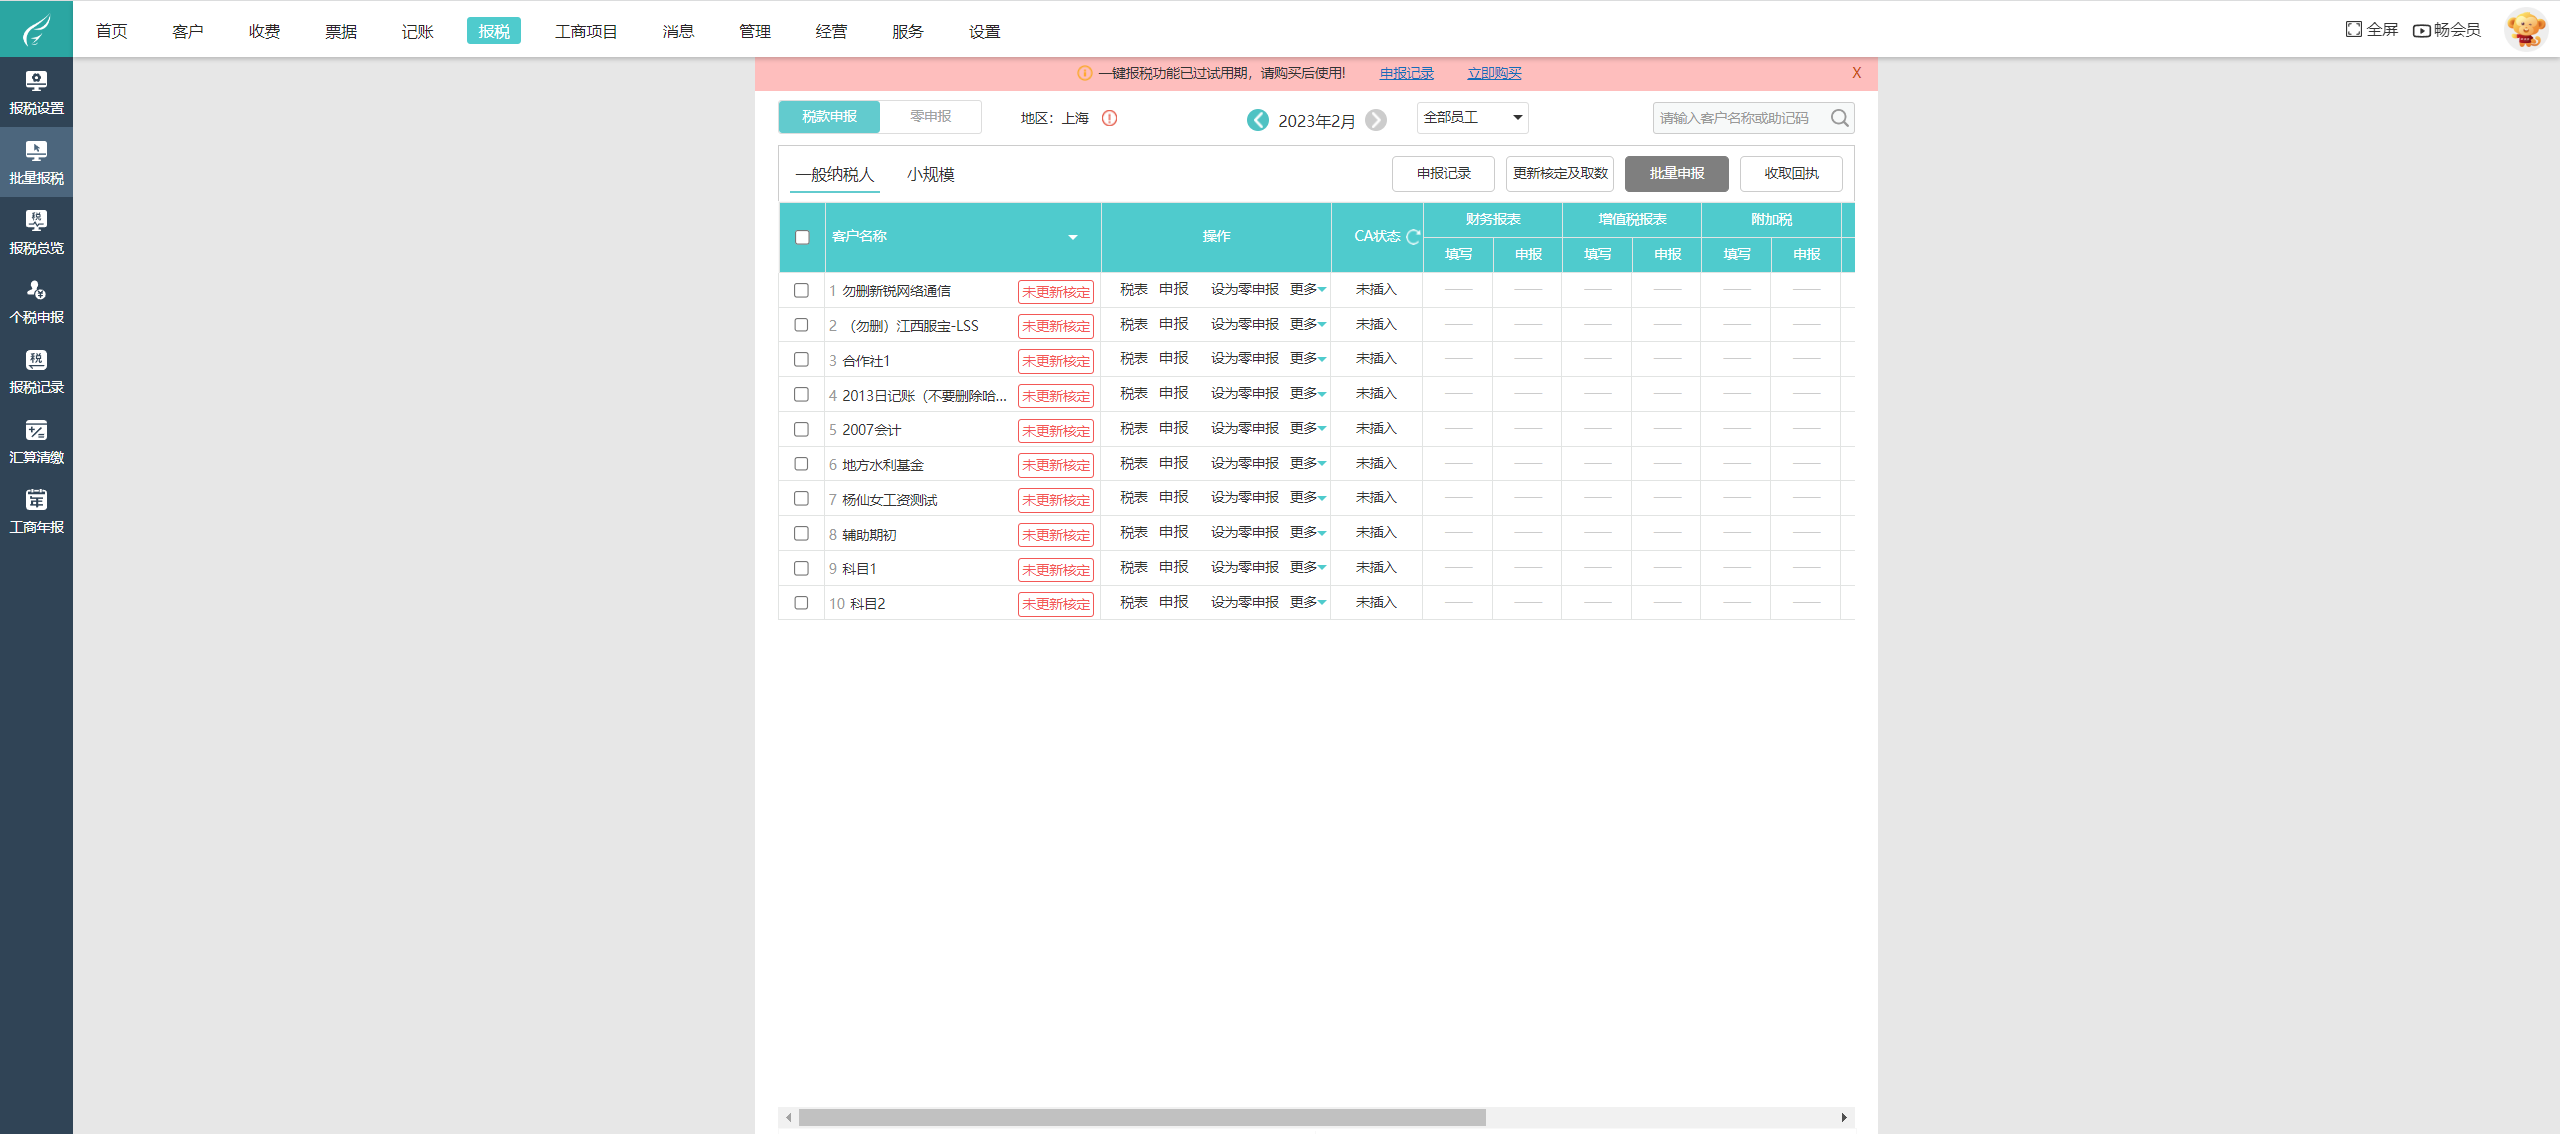Toggle checkbox for 2007会计 row
Viewport: 2560px width, 1134px height.
point(803,427)
